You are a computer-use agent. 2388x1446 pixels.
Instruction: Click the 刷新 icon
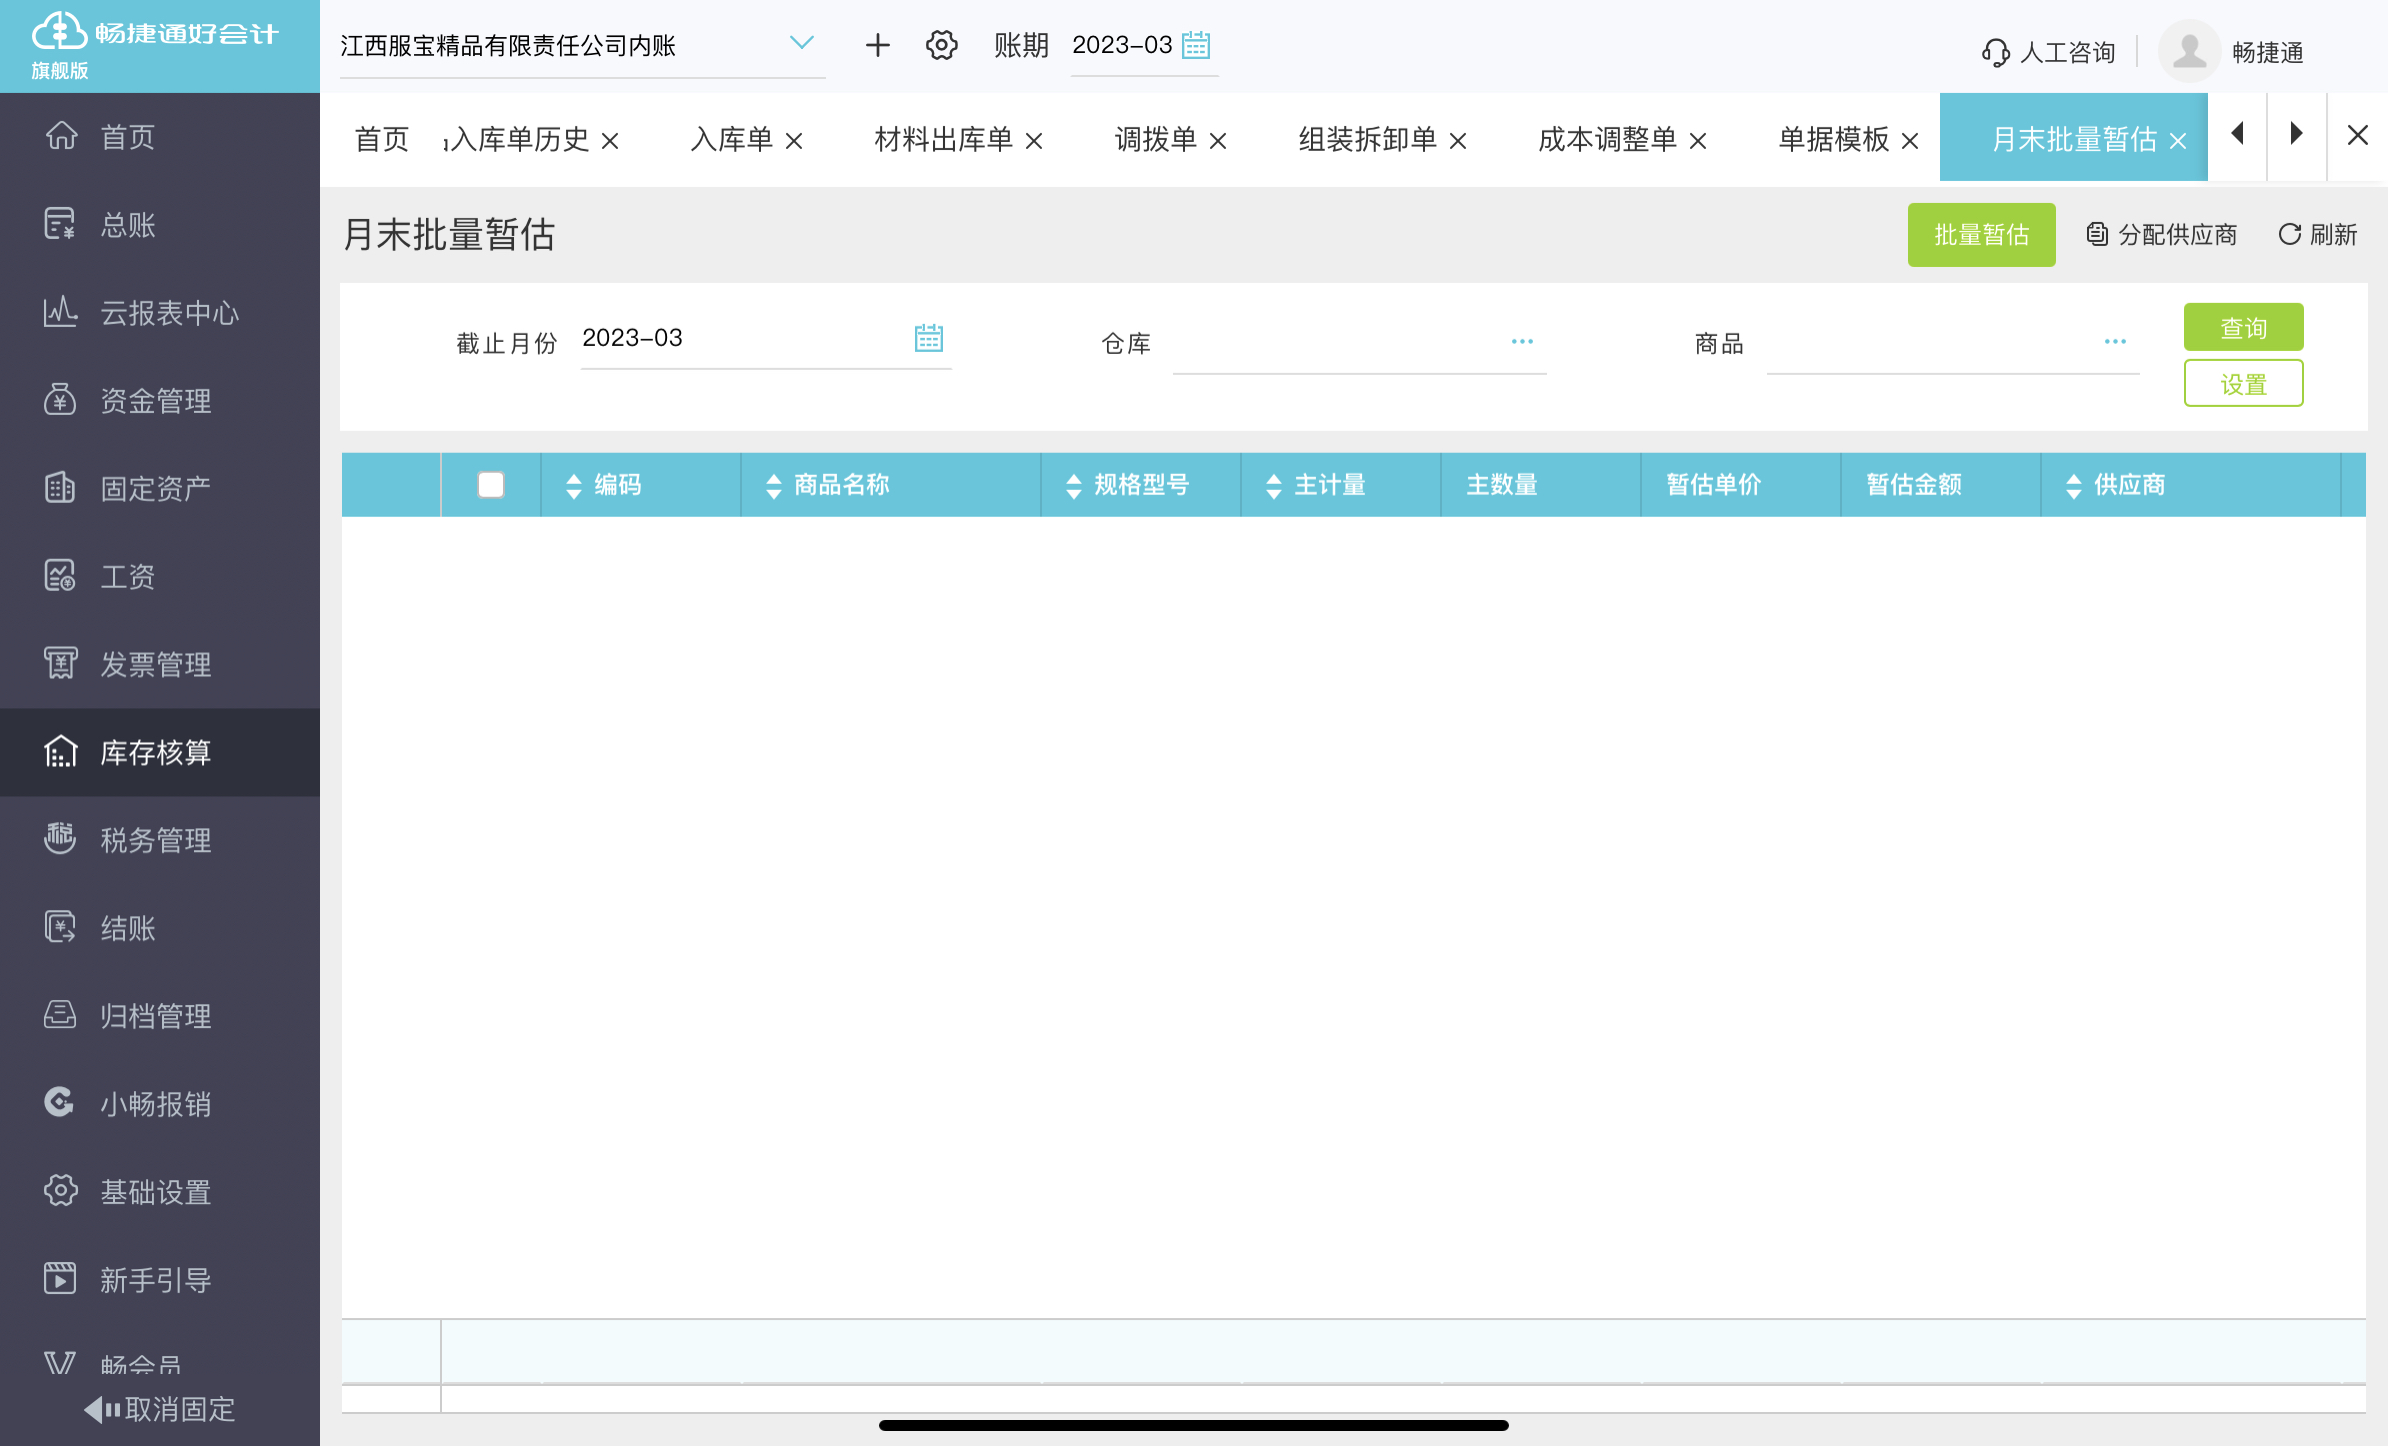click(2287, 235)
